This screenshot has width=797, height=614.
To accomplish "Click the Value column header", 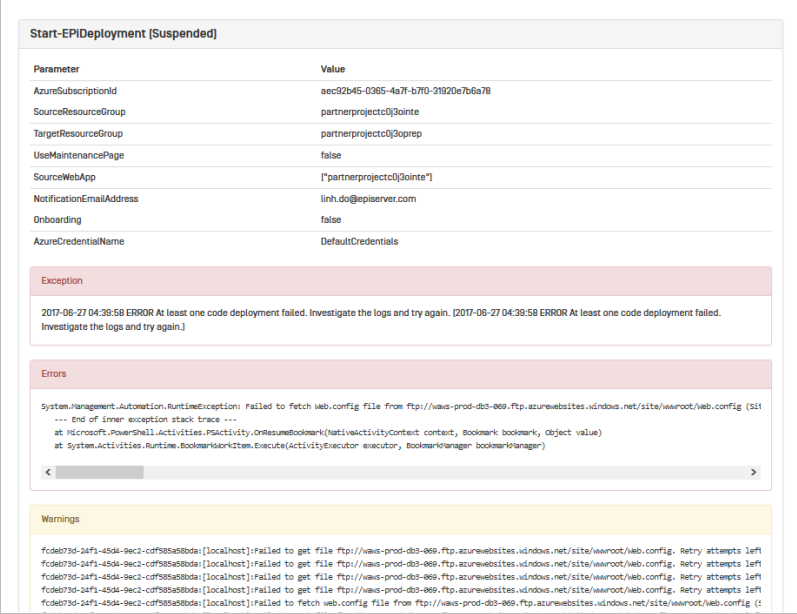I will pos(333,69).
